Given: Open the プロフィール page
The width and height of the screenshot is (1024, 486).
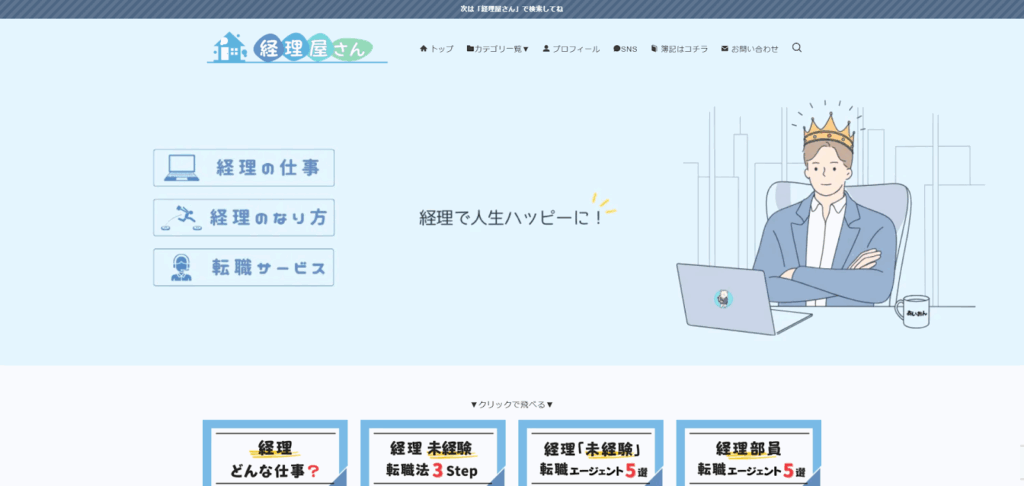Looking at the screenshot, I should [x=571, y=49].
